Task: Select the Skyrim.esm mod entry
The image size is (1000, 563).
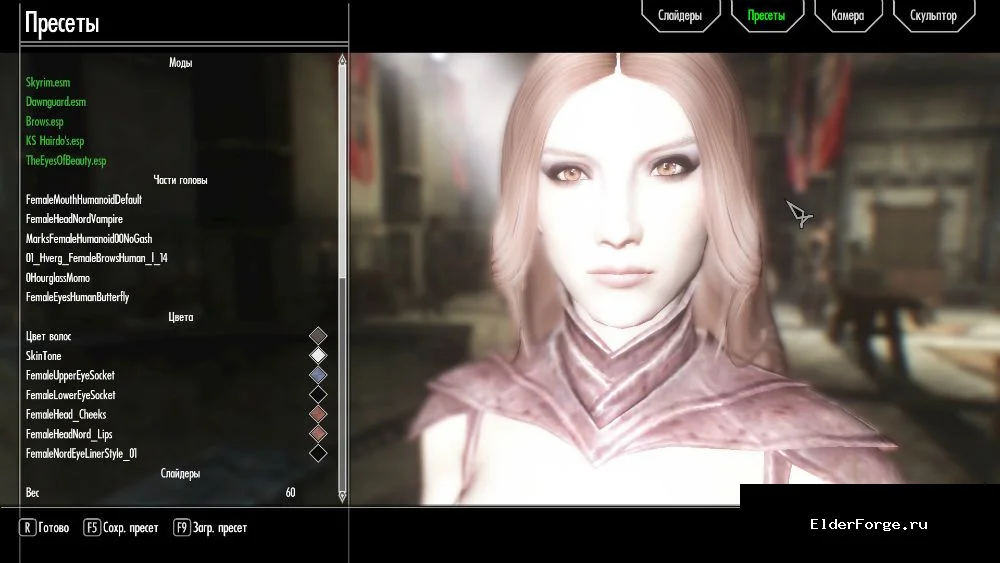Action: (48, 82)
